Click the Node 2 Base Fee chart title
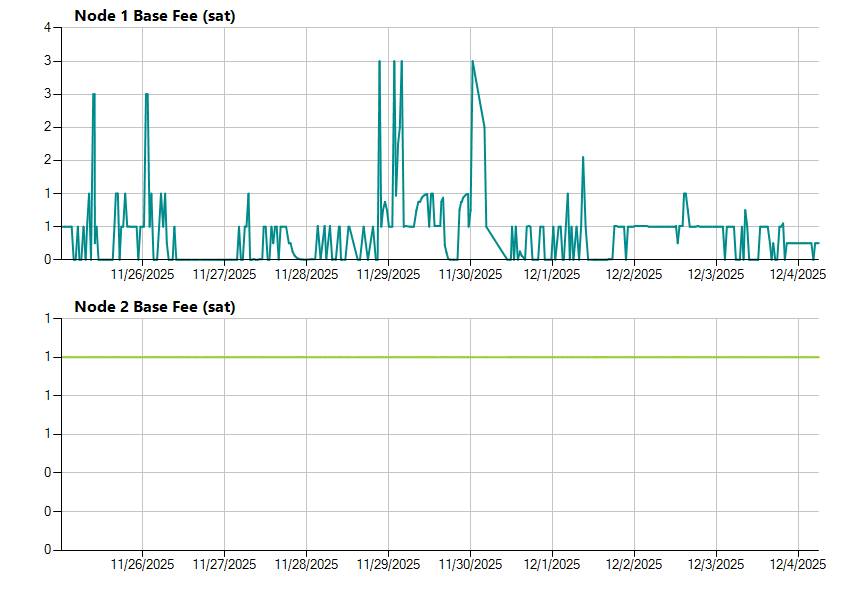Image resolution: width=860 pixels, height=600 pixels. 154,307
